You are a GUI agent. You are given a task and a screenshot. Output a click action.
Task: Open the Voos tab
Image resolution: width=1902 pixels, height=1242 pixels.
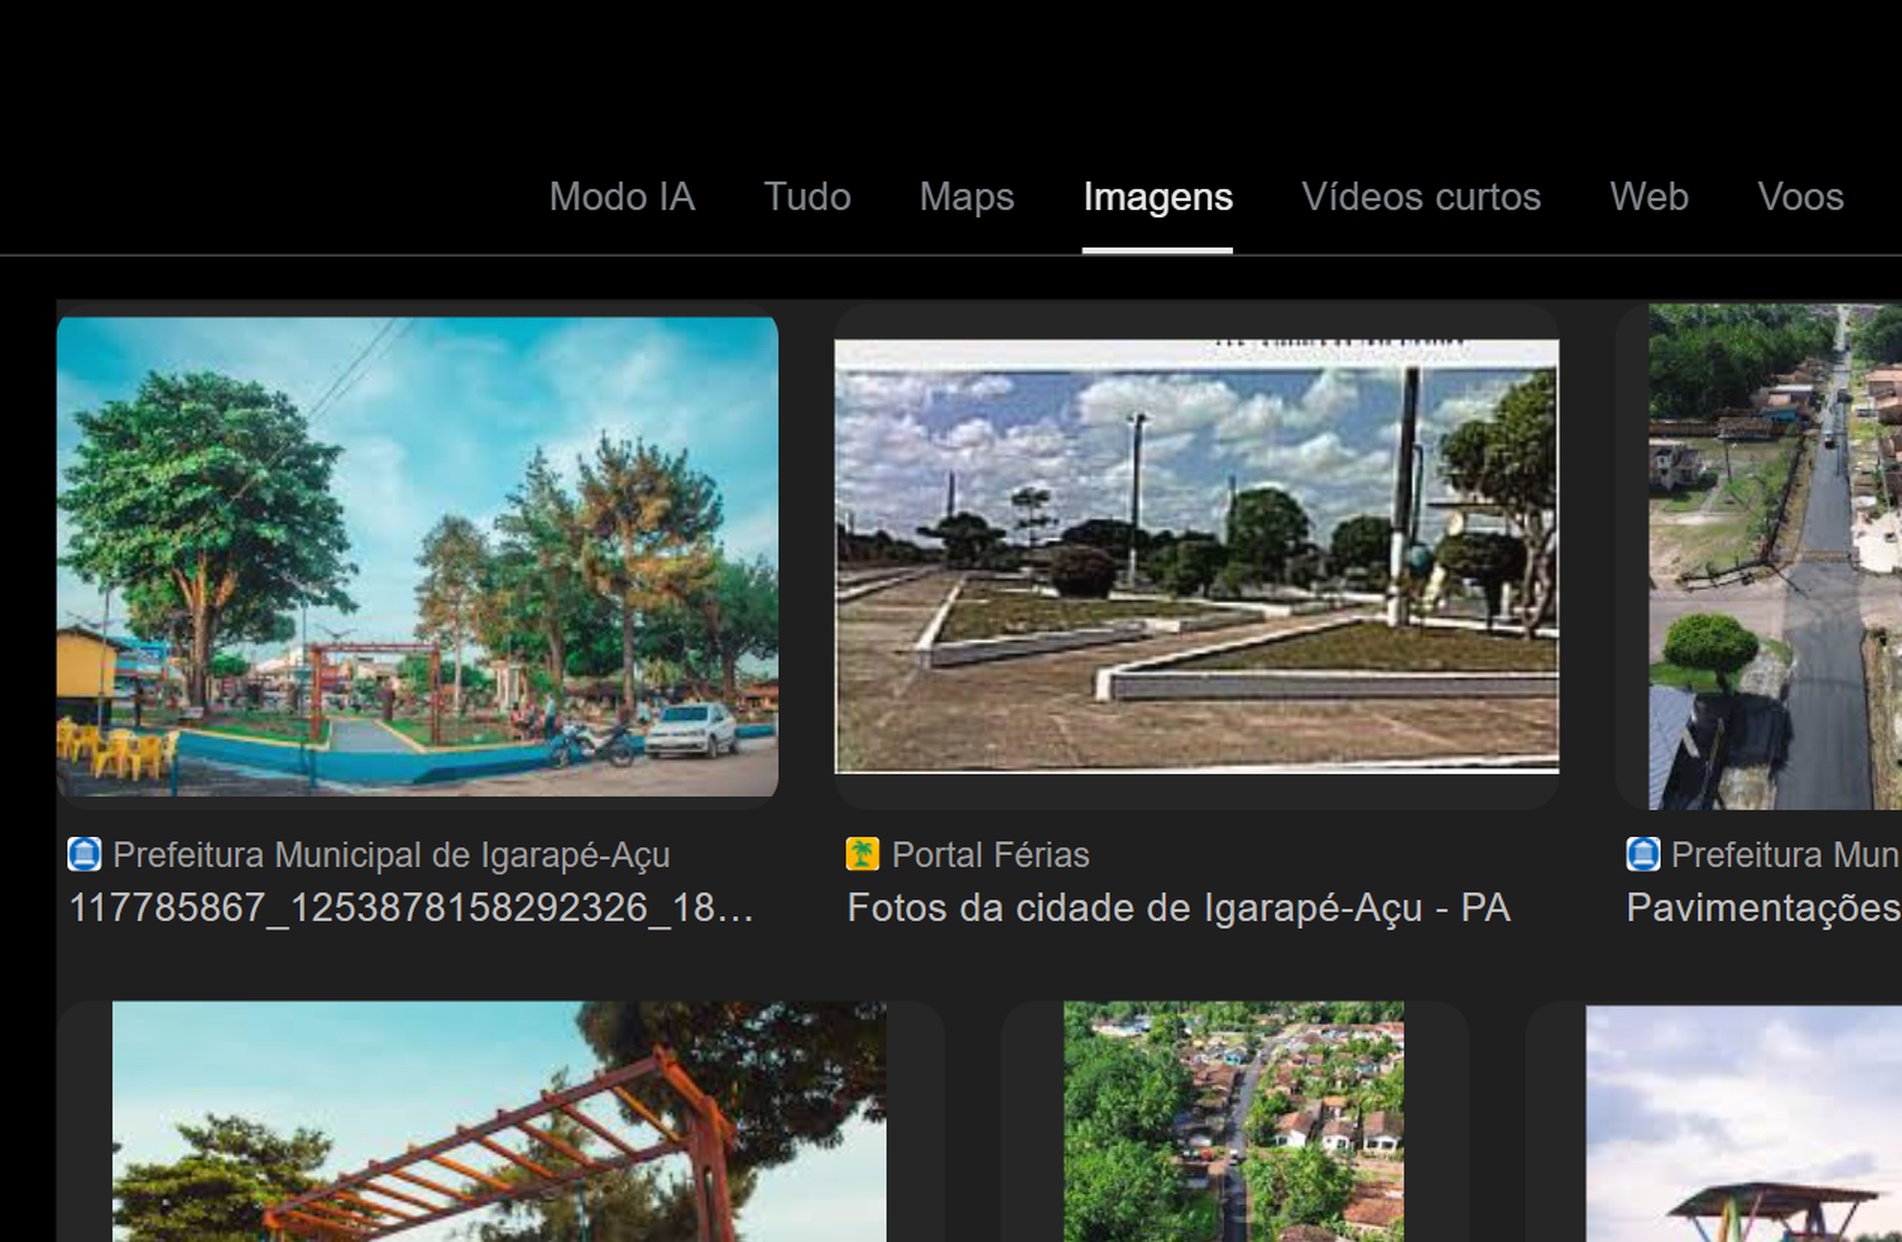click(1800, 197)
